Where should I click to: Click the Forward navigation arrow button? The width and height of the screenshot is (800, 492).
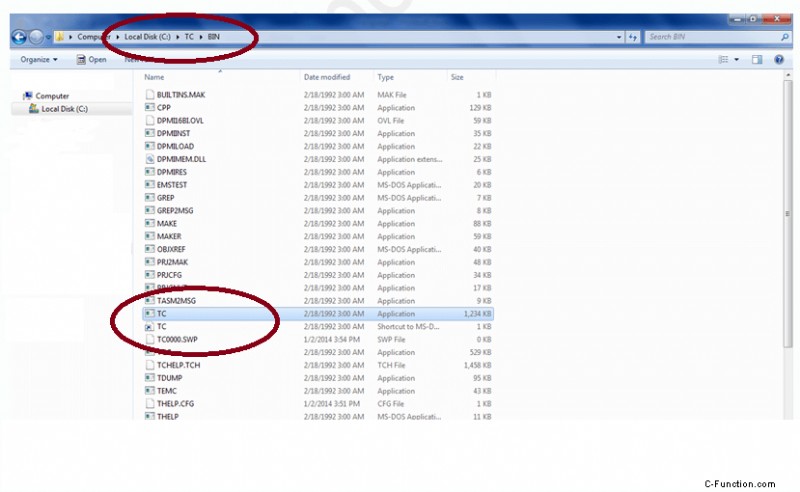tap(37, 37)
